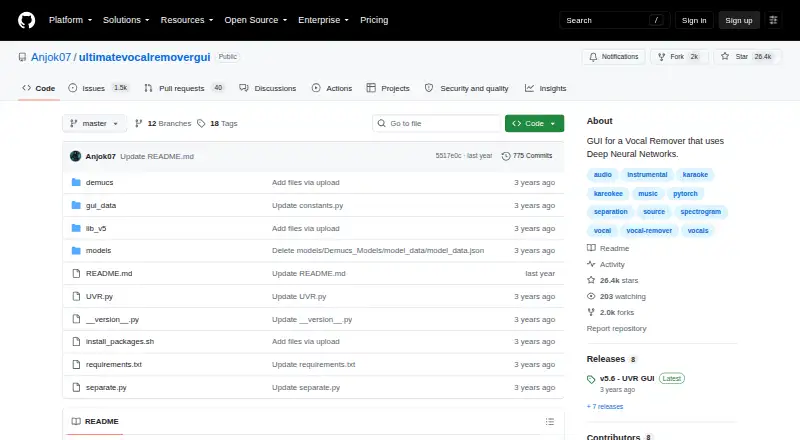Image resolution: width=800 pixels, height=440 pixels.
Task: Click the Sign in button
Action: click(x=694, y=20)
